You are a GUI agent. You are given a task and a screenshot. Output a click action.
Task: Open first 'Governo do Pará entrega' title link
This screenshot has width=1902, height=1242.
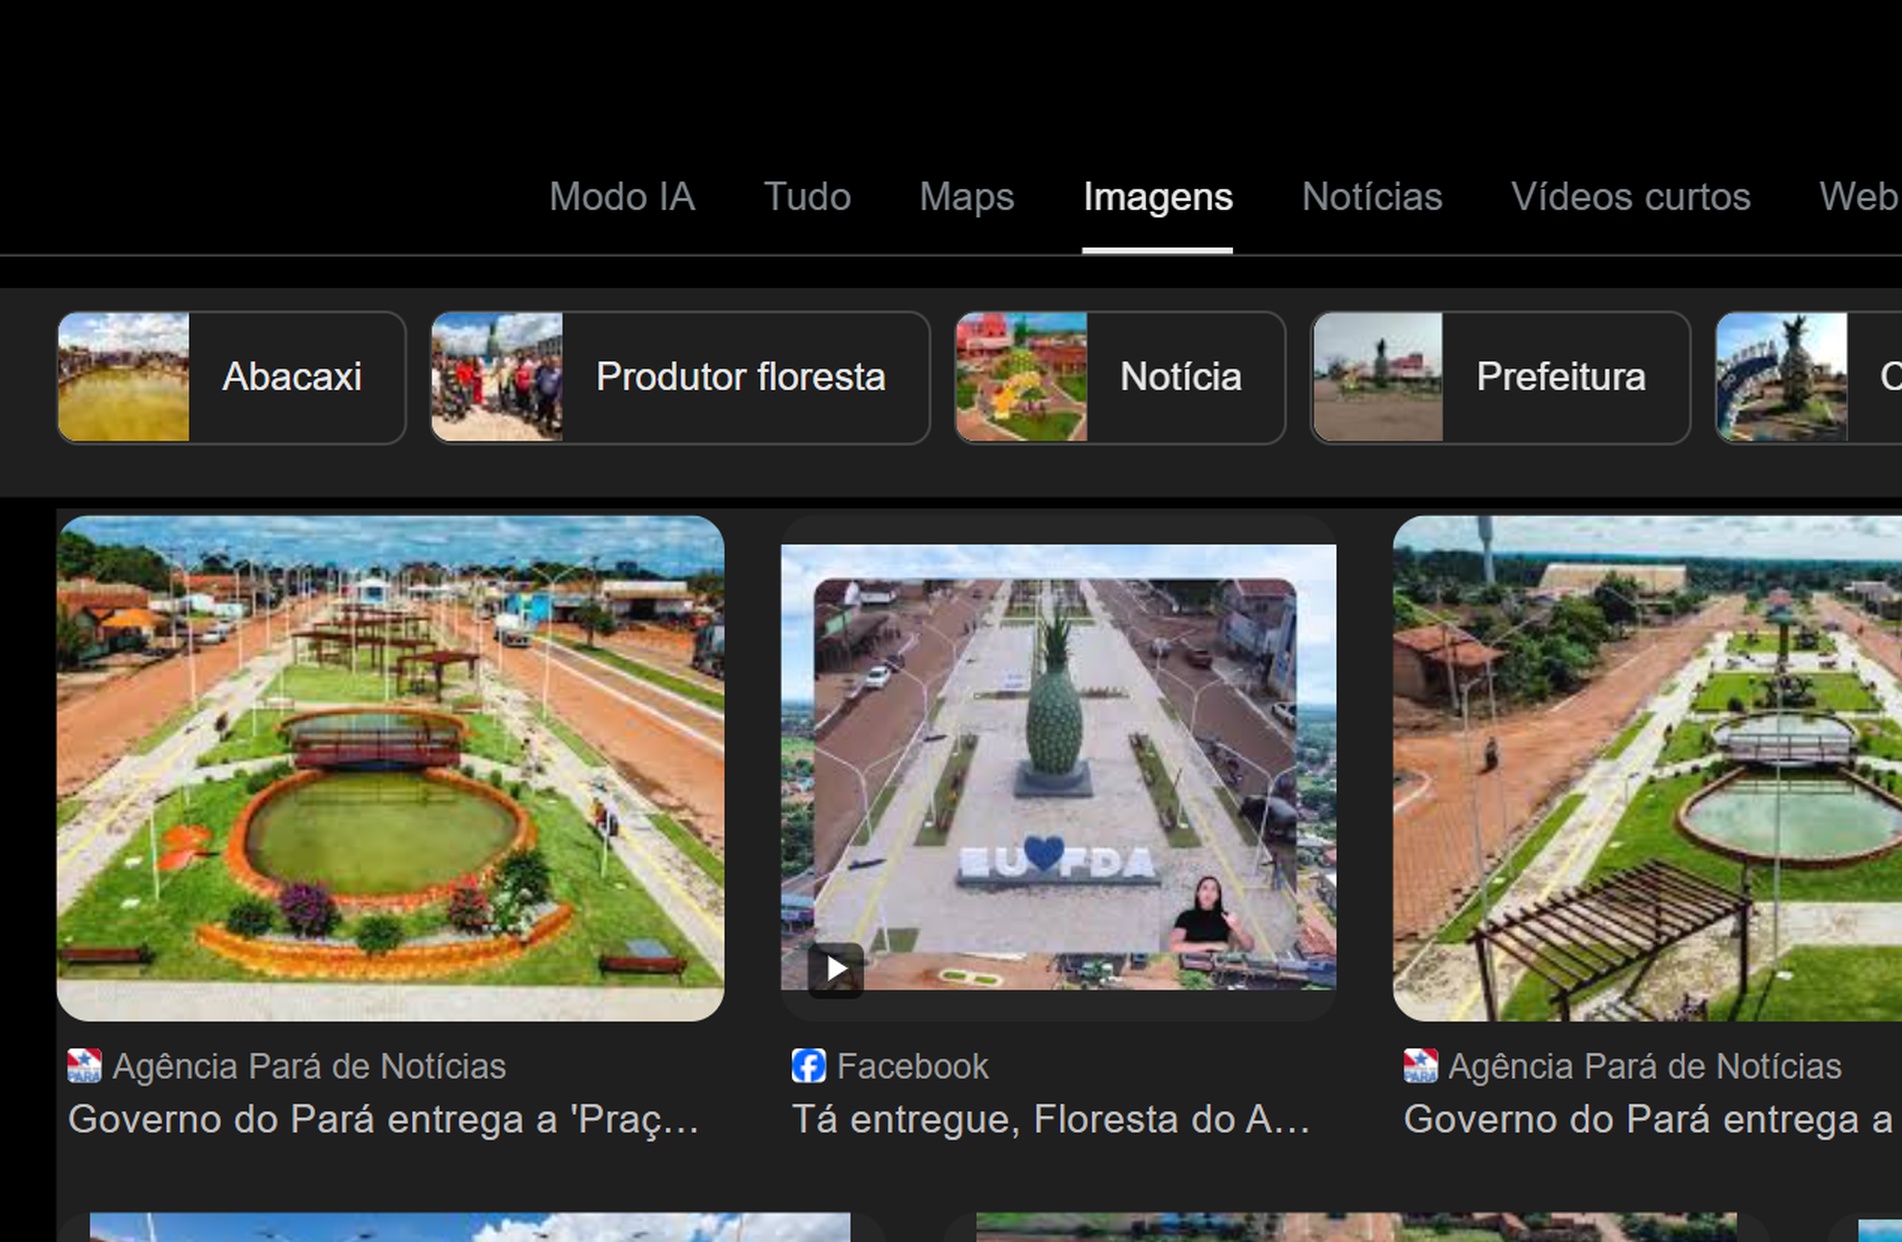(x=383, y=1120)
